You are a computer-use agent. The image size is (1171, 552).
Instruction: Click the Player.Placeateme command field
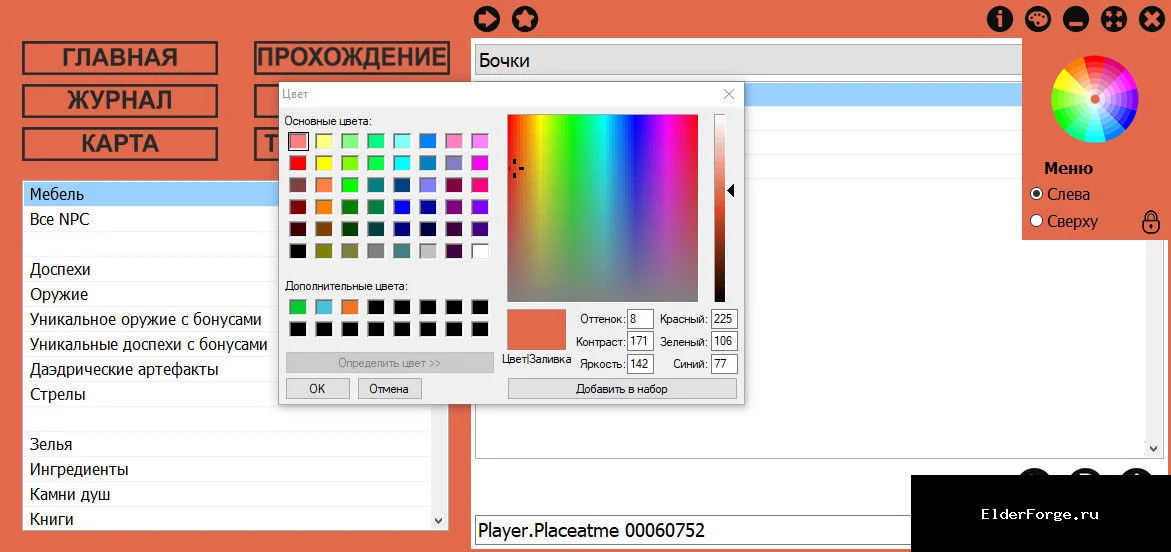click(690, 530)
